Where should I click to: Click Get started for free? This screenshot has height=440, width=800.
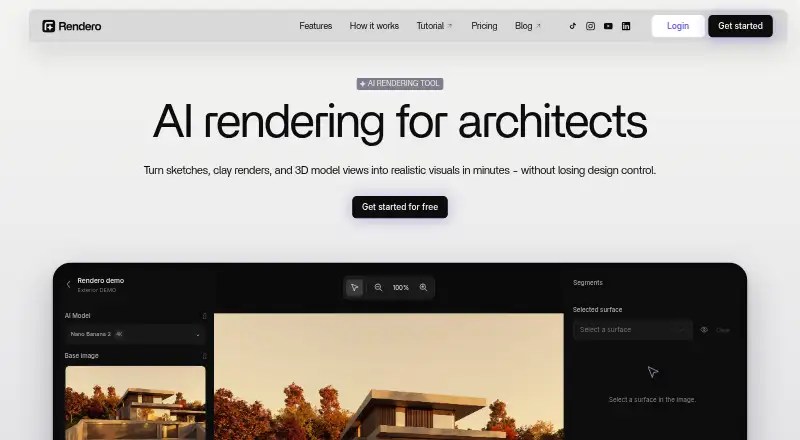(400, 207)
